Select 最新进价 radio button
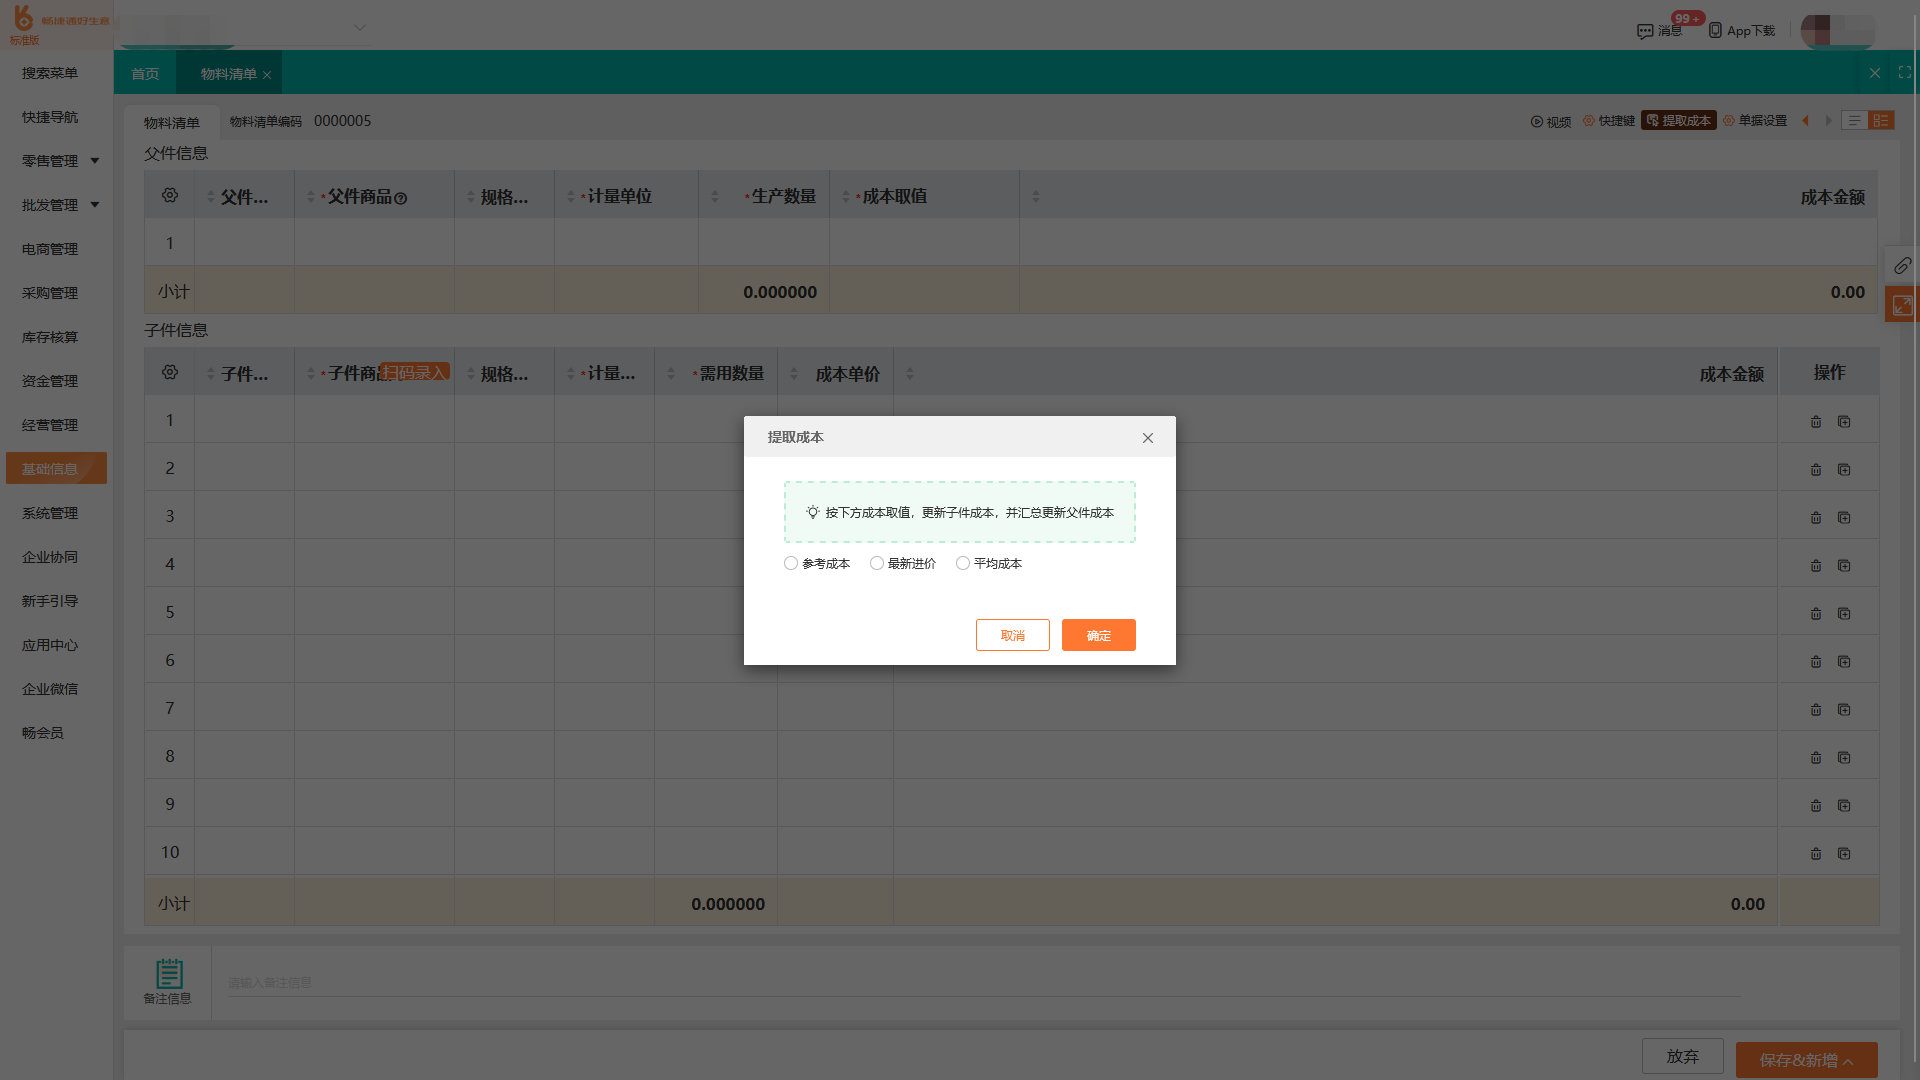 click(877, 563)
